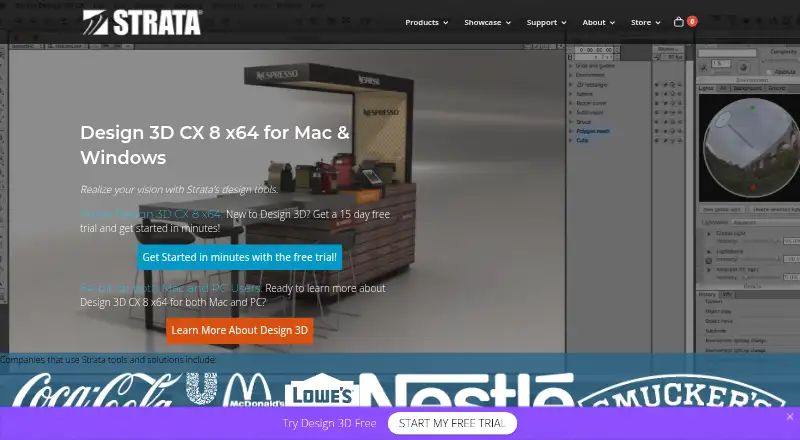Close the purple free trial banner

click(x=789, y=417)
